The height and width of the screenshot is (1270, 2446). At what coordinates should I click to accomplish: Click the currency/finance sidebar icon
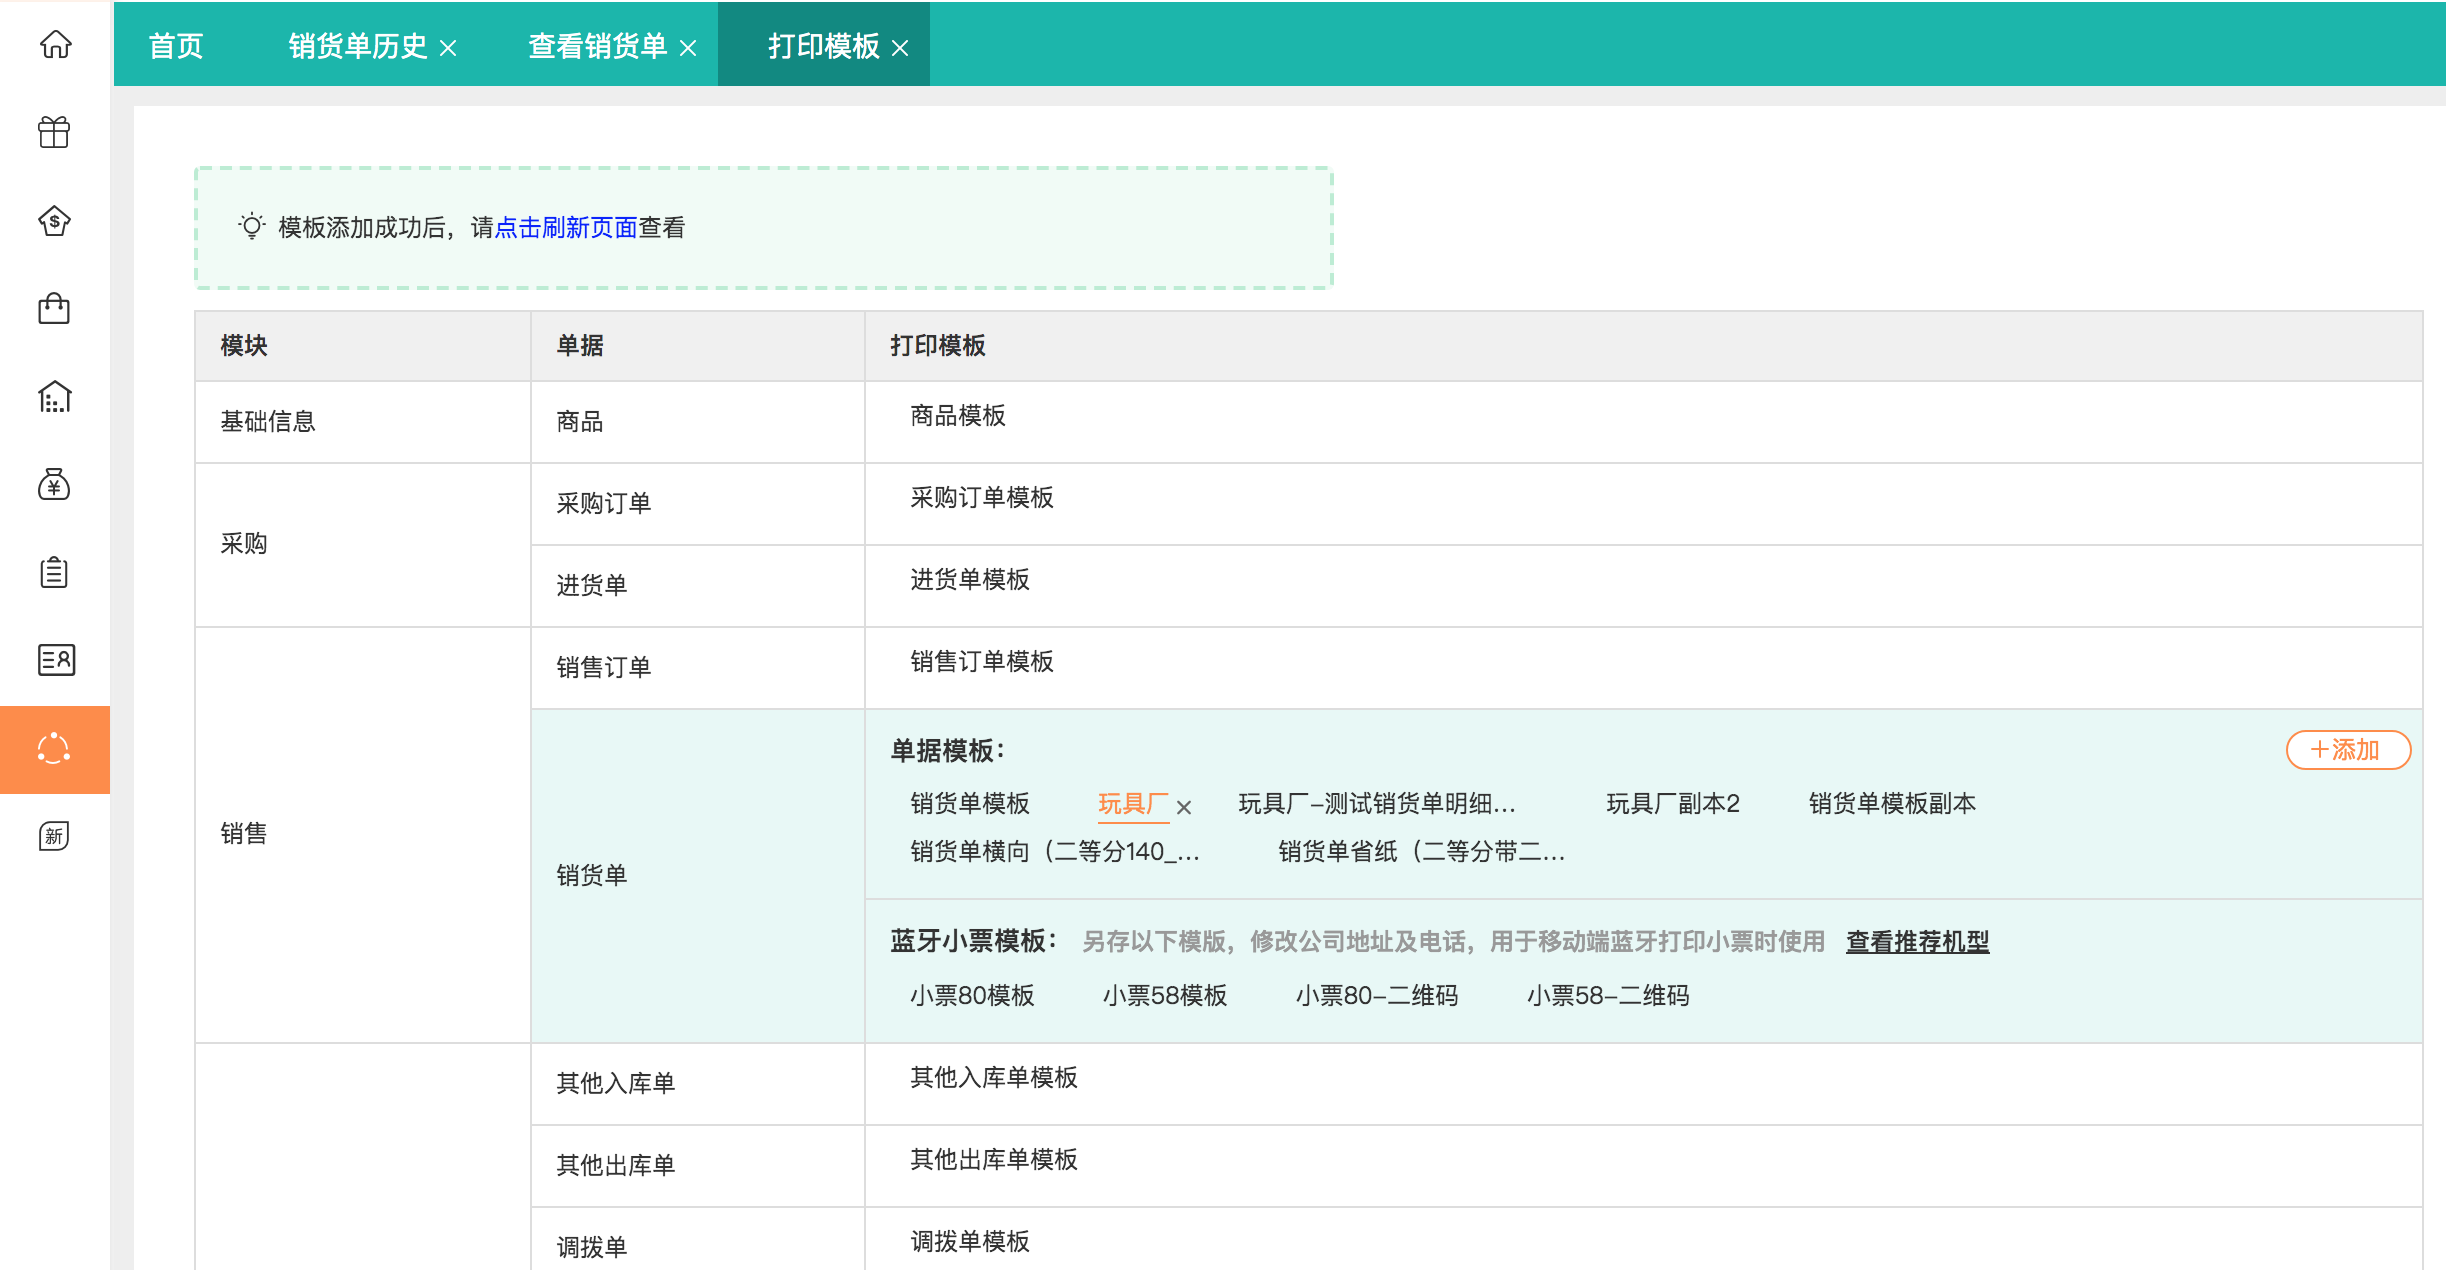pos(55,484)
